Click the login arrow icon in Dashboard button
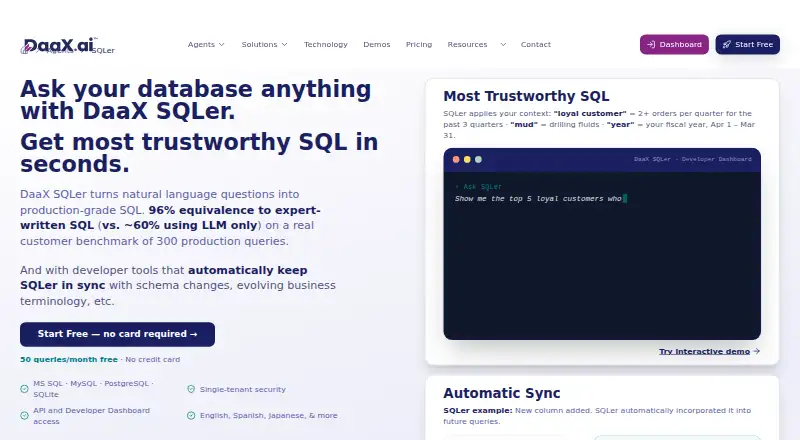 click(651, 44)
